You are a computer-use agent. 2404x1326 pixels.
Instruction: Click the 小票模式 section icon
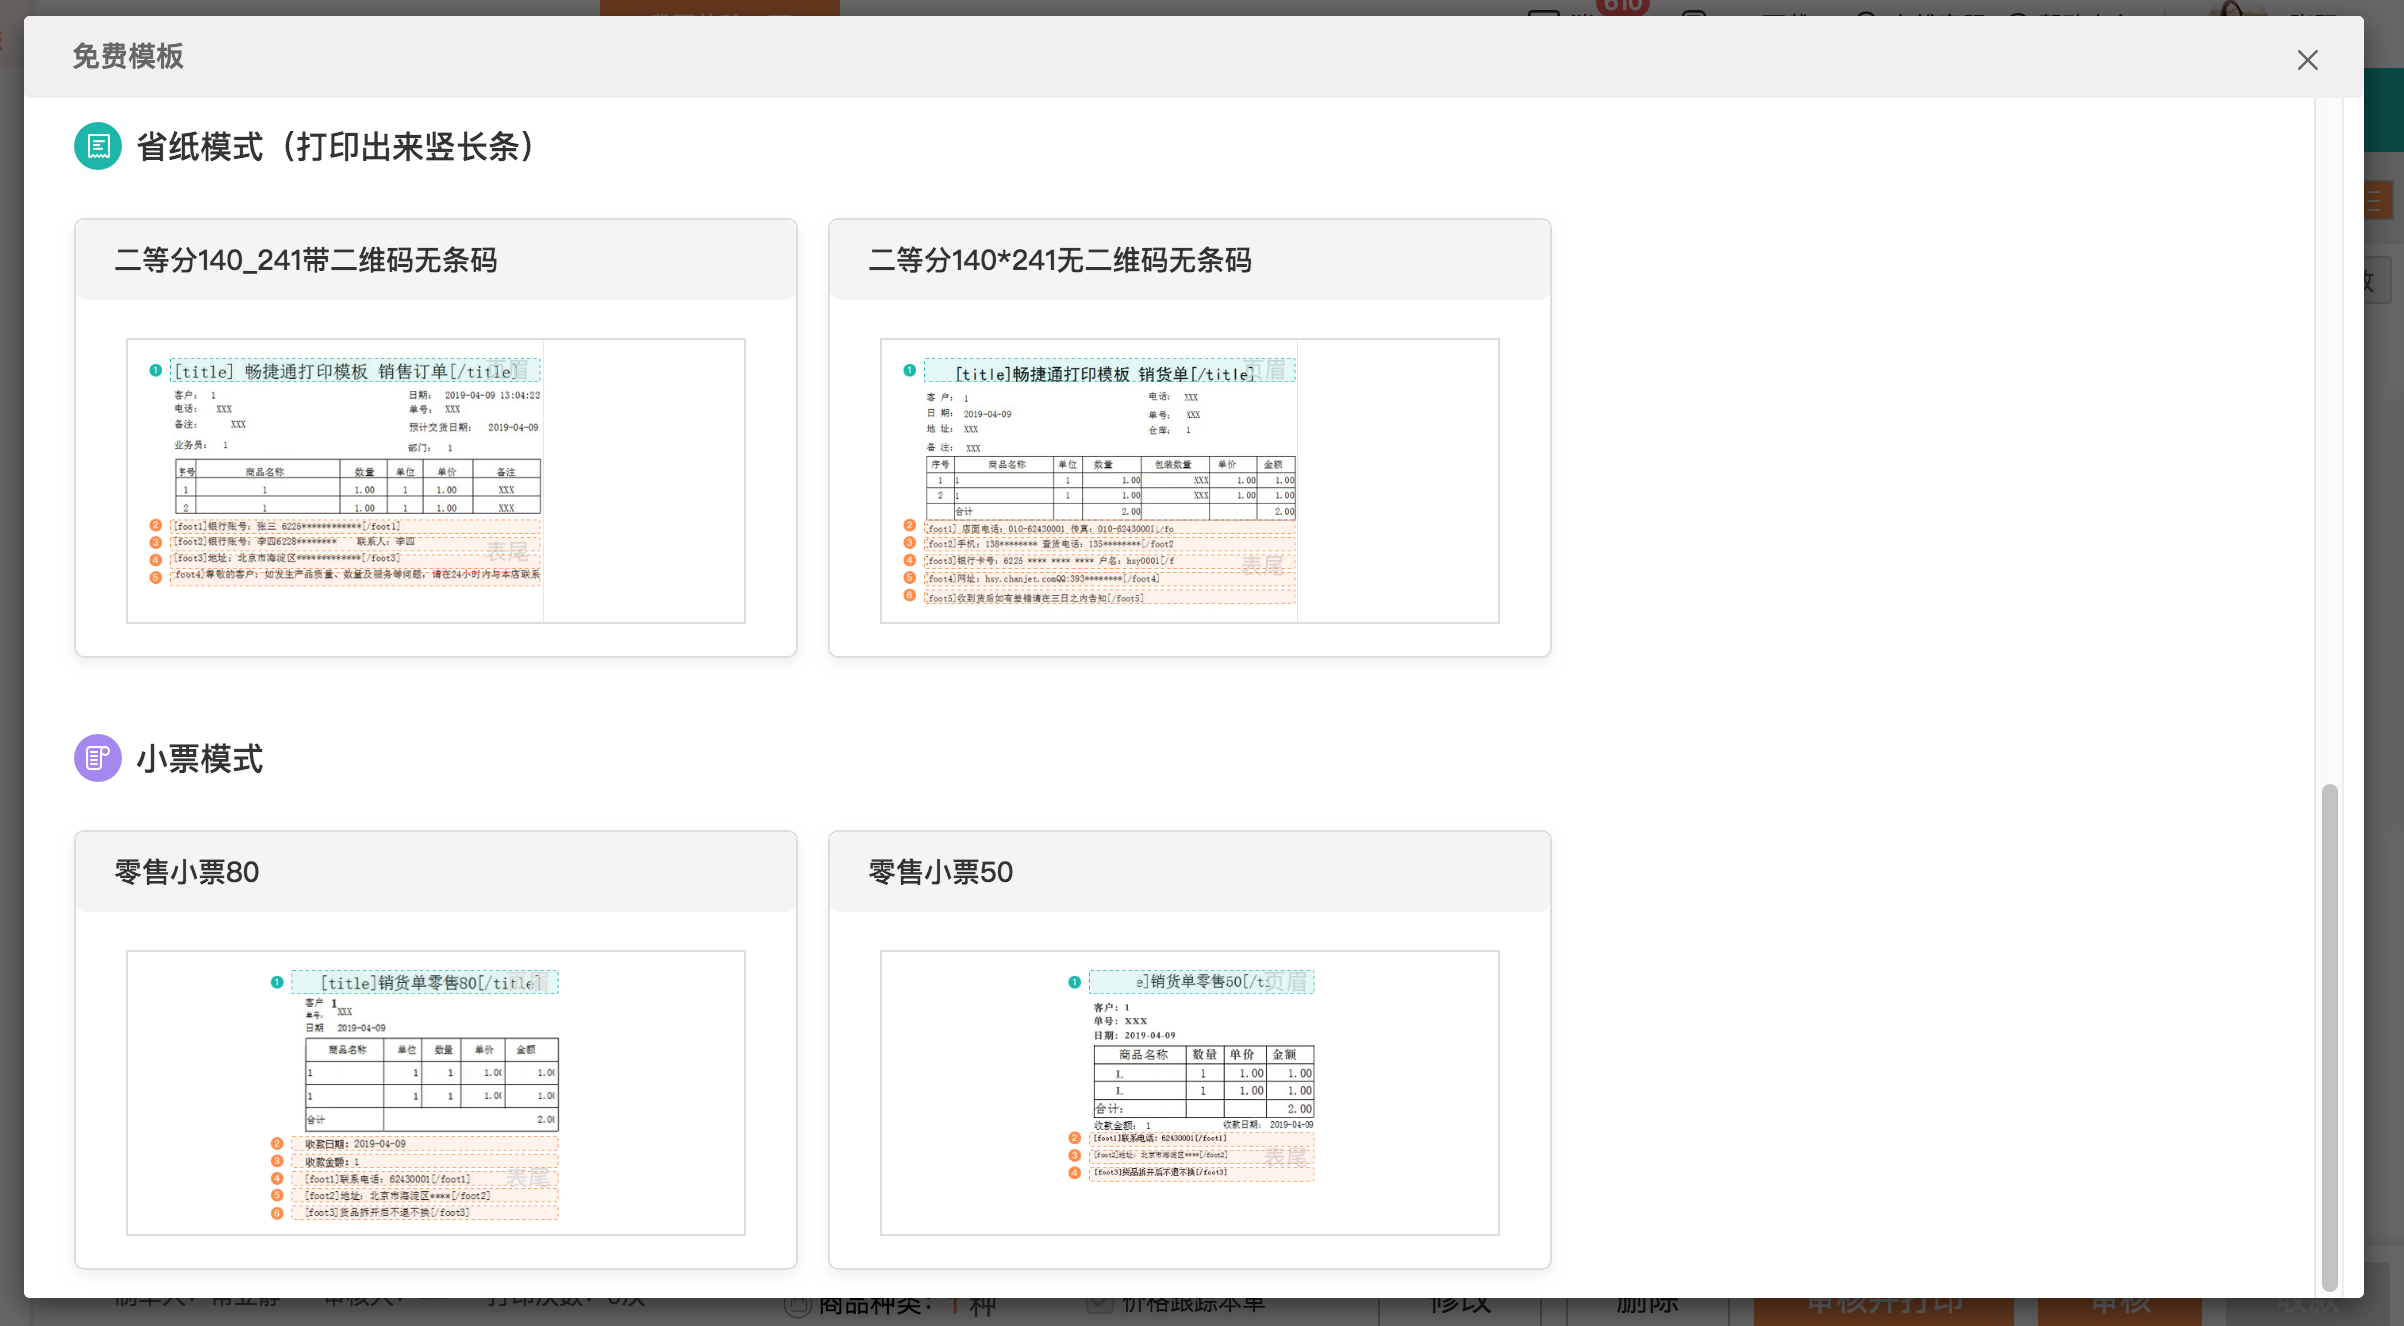point(96,758)
